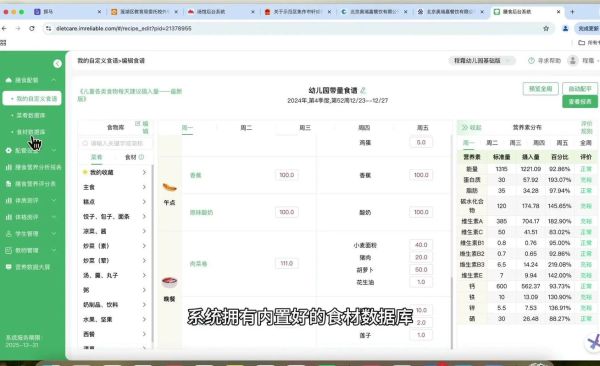The height and width of the screenshot is (366, 600).
Task: Bookmark page with the star icon
Action: (x=546, y=28)
